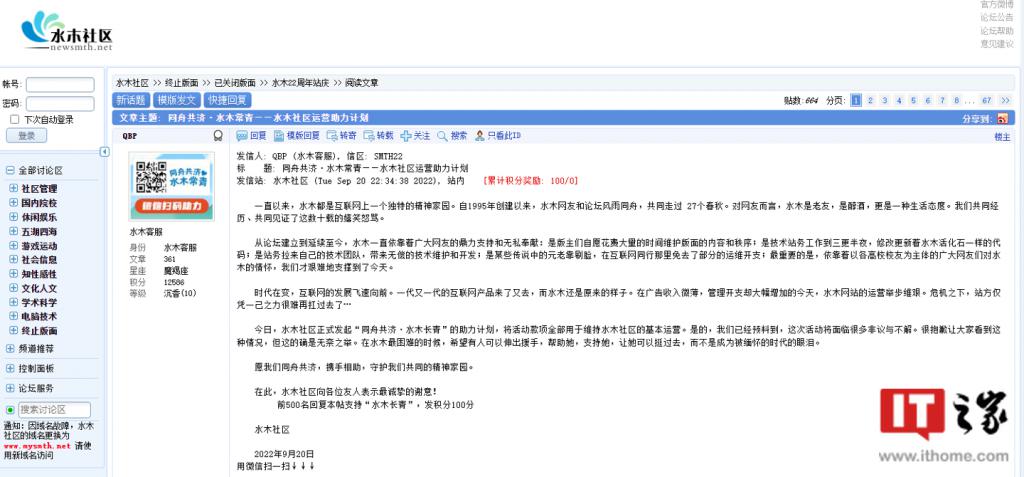Expand the 控制面板 panel
This screenshot has width=1024, height=477.
(10, 368)
